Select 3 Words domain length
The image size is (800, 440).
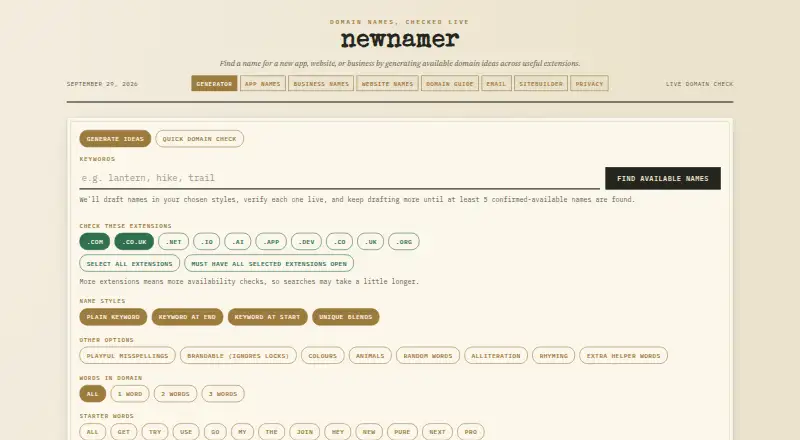pos(223,394)
